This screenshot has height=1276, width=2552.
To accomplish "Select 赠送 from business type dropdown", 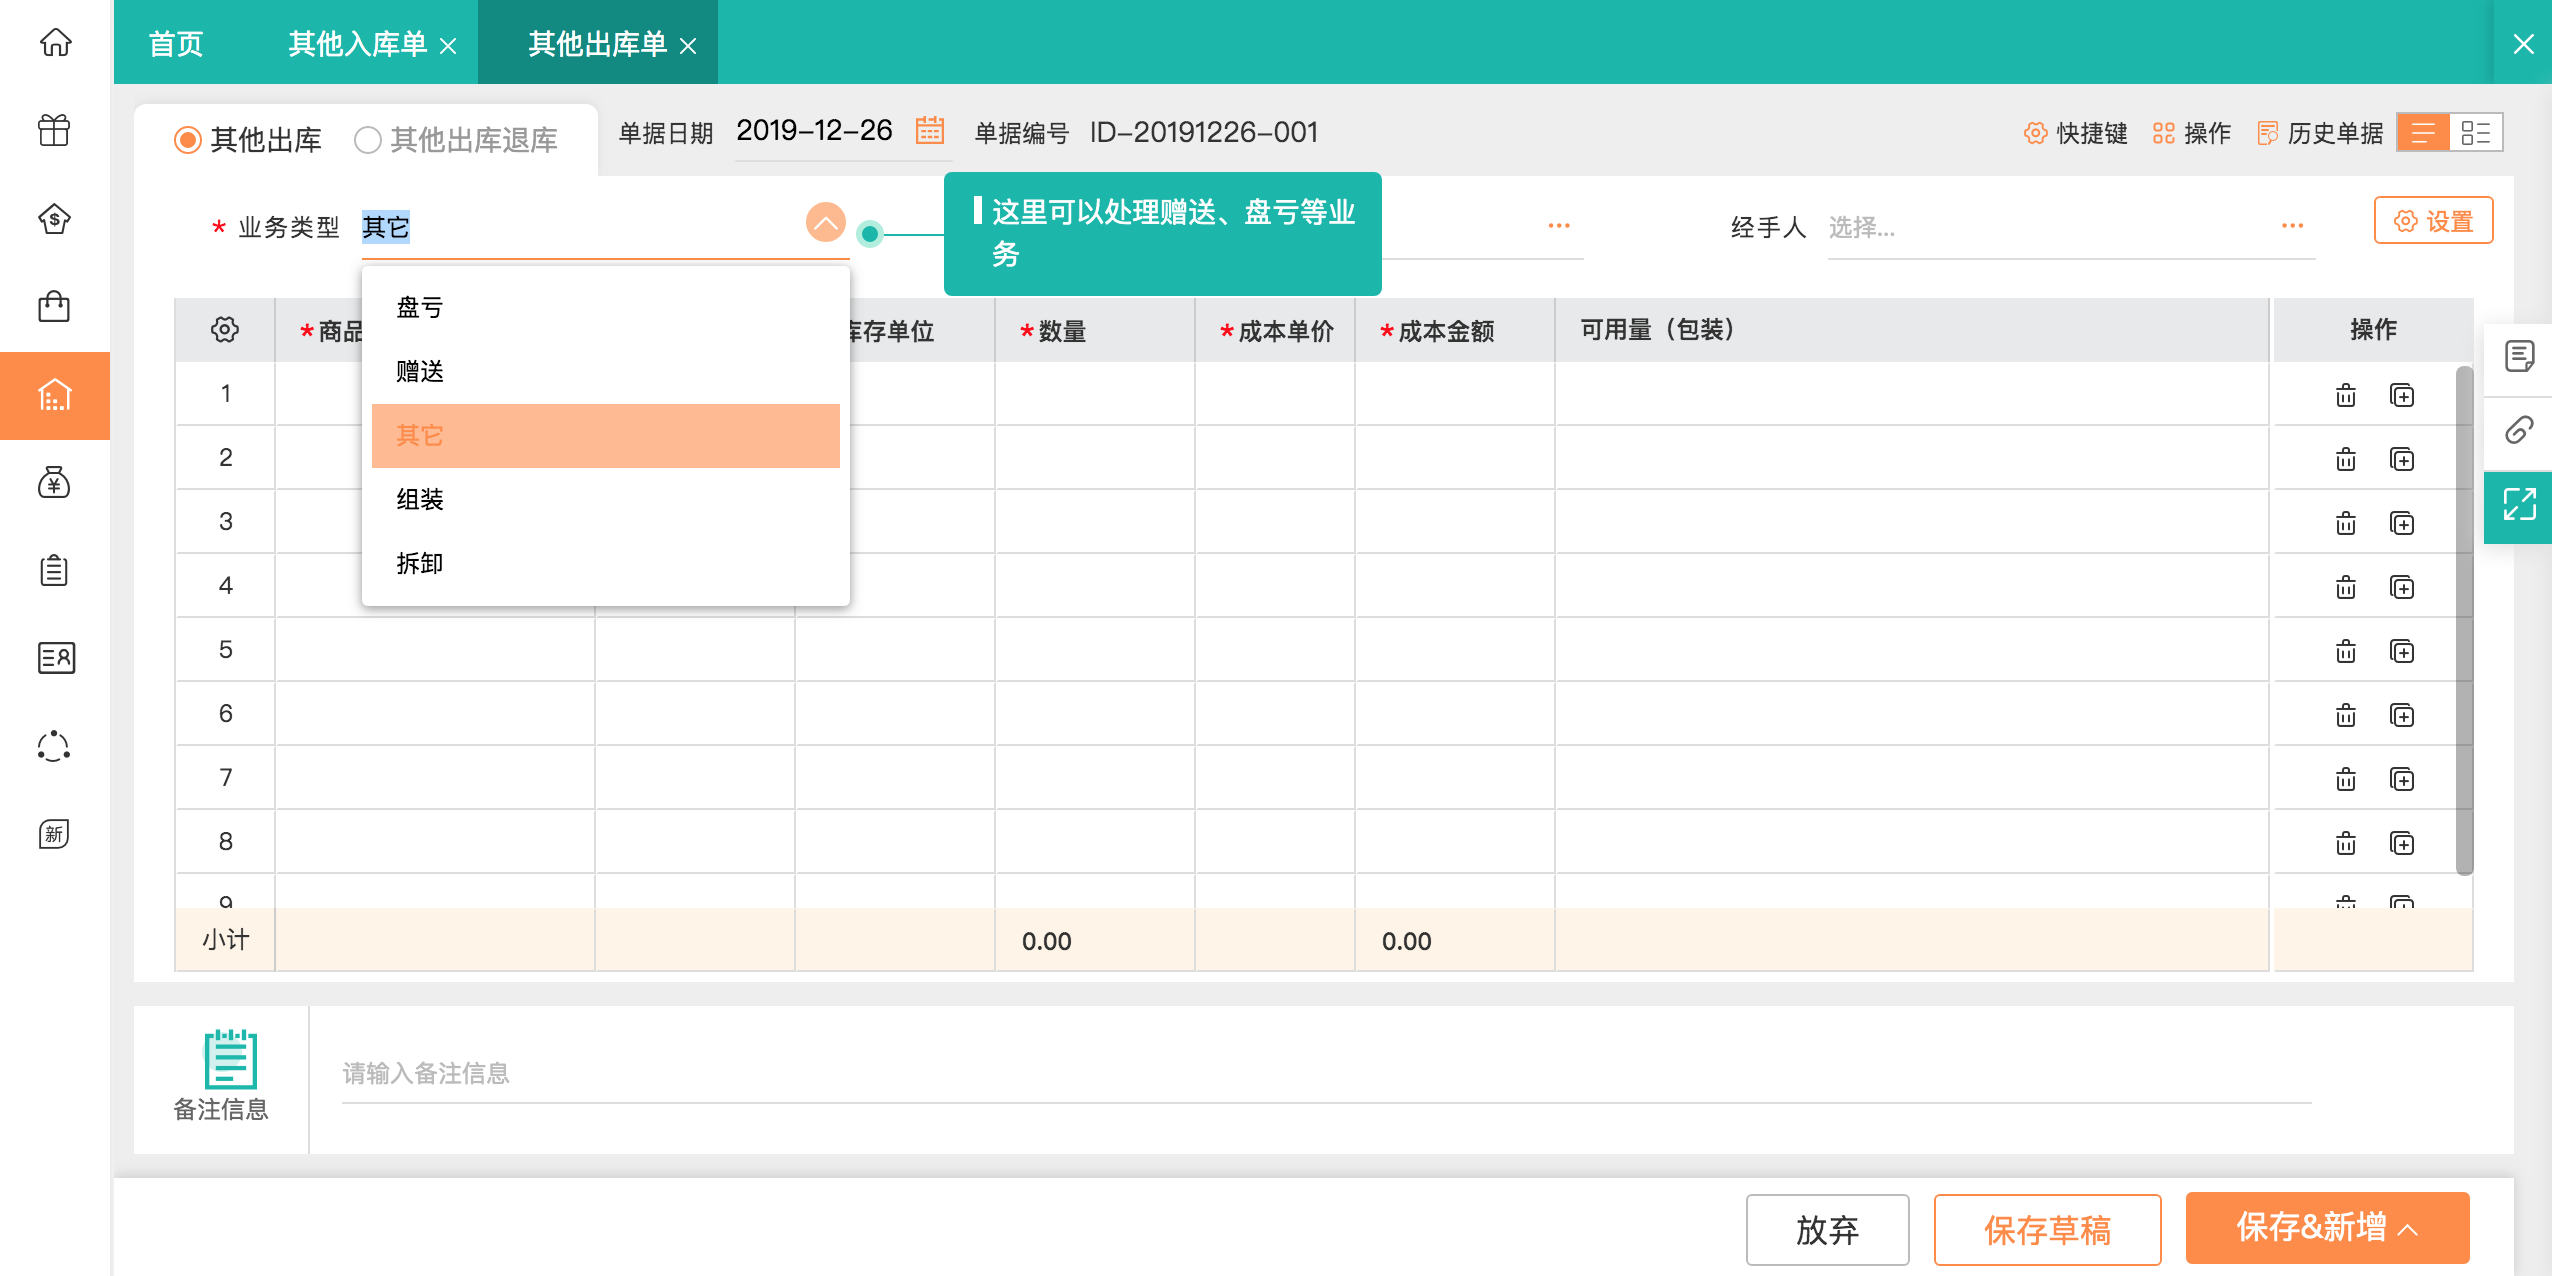I will 418,371.
